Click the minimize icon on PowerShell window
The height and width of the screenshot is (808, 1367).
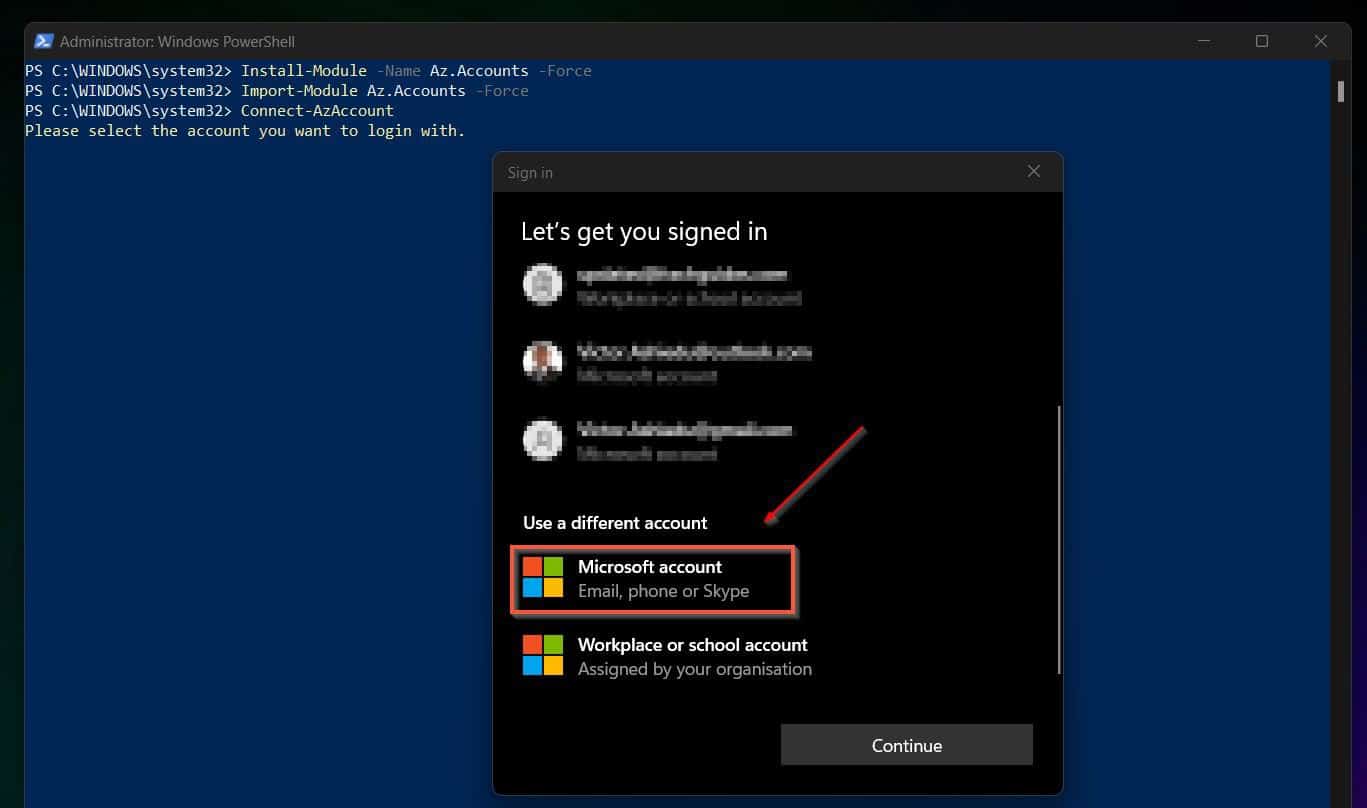(1203, 41)
